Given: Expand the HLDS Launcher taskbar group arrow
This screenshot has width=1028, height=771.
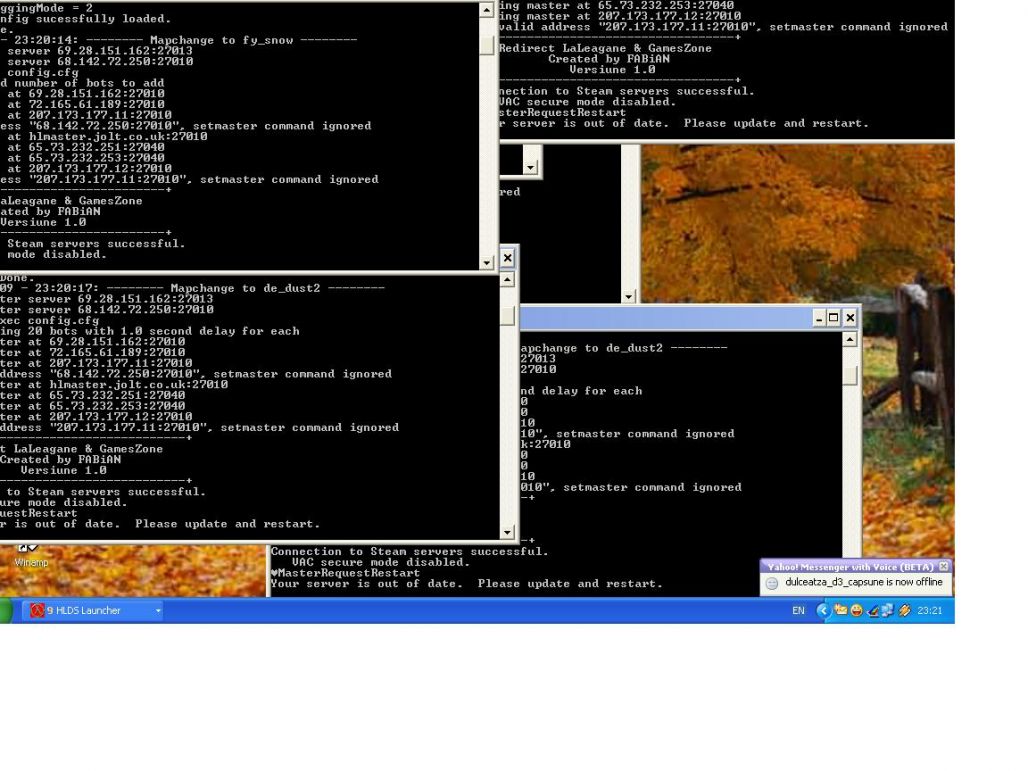Looking at the screenshot, I should pos(157,610).
